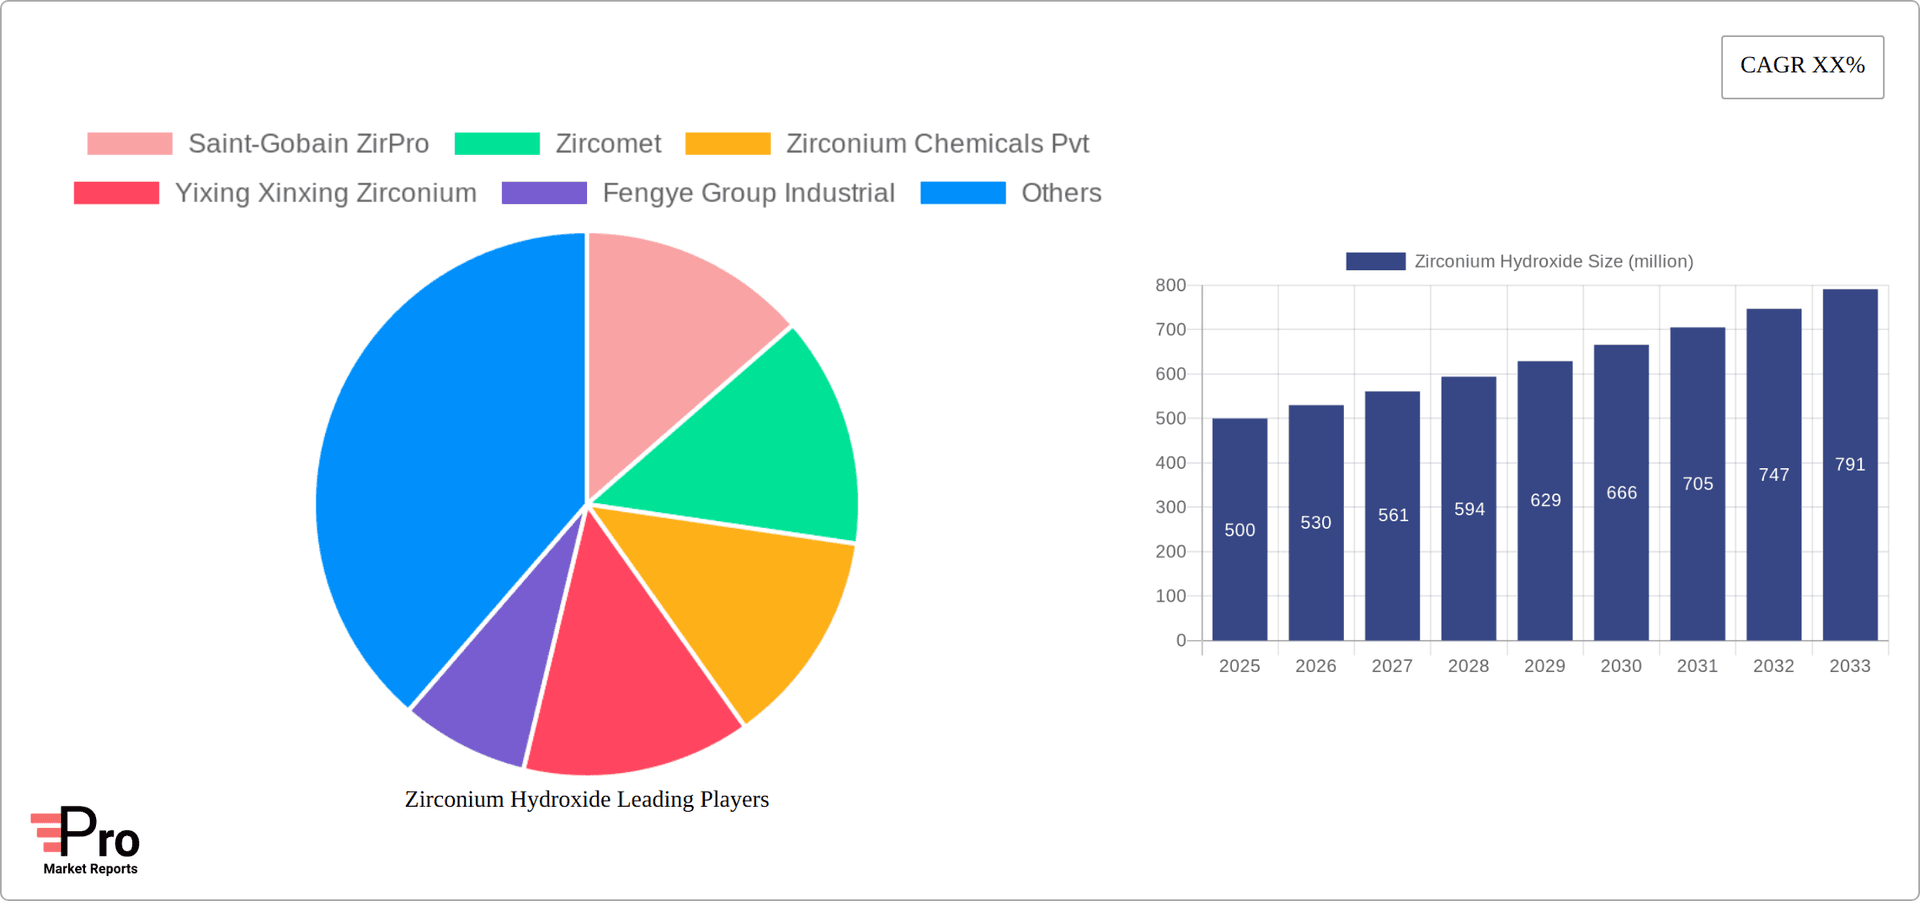Click the Zirconium Chemicals Pvt orange legend icon
Image resolution: width=1920 pixels, height=901 pixels.
(726, 143)
